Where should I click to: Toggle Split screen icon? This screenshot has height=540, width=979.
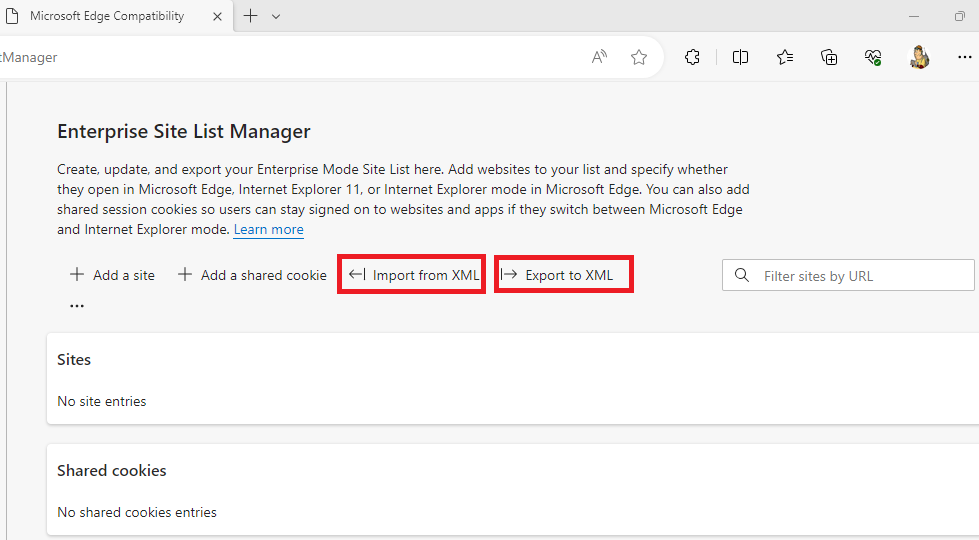740,57
